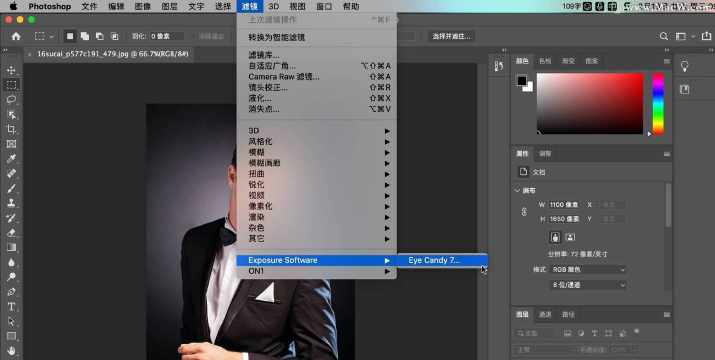Viewport: 715px width, 360px height.
Task: Switch to the 调整 tab
Action: click(x=545, y=154)
